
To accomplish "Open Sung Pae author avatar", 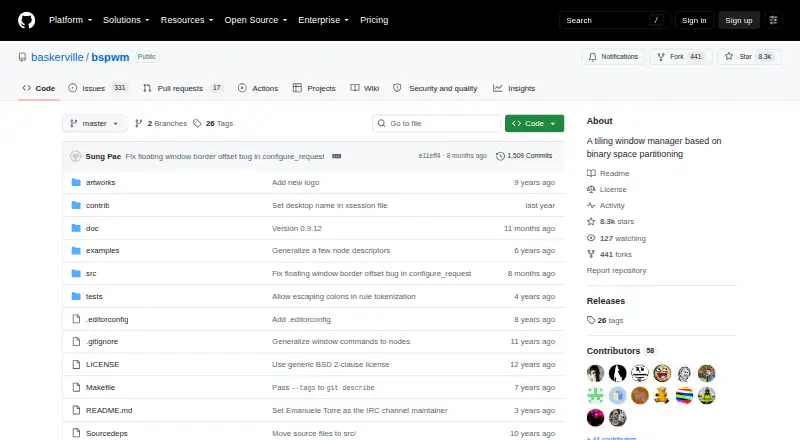I will (x=76, y=156).
